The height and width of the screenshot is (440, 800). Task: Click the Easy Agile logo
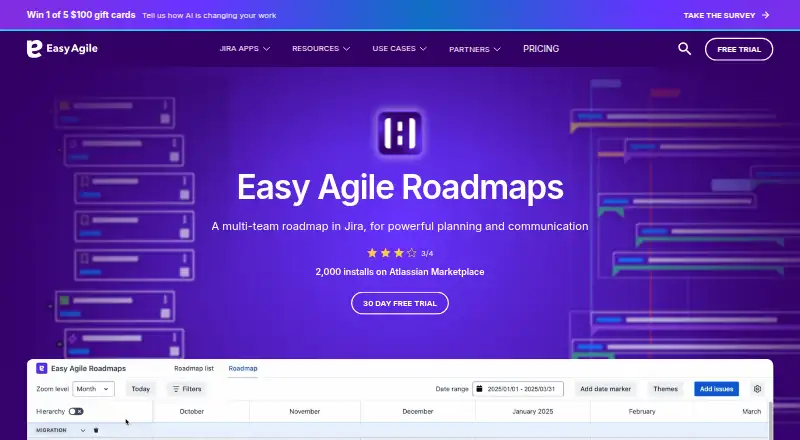(x=62, y=48)
